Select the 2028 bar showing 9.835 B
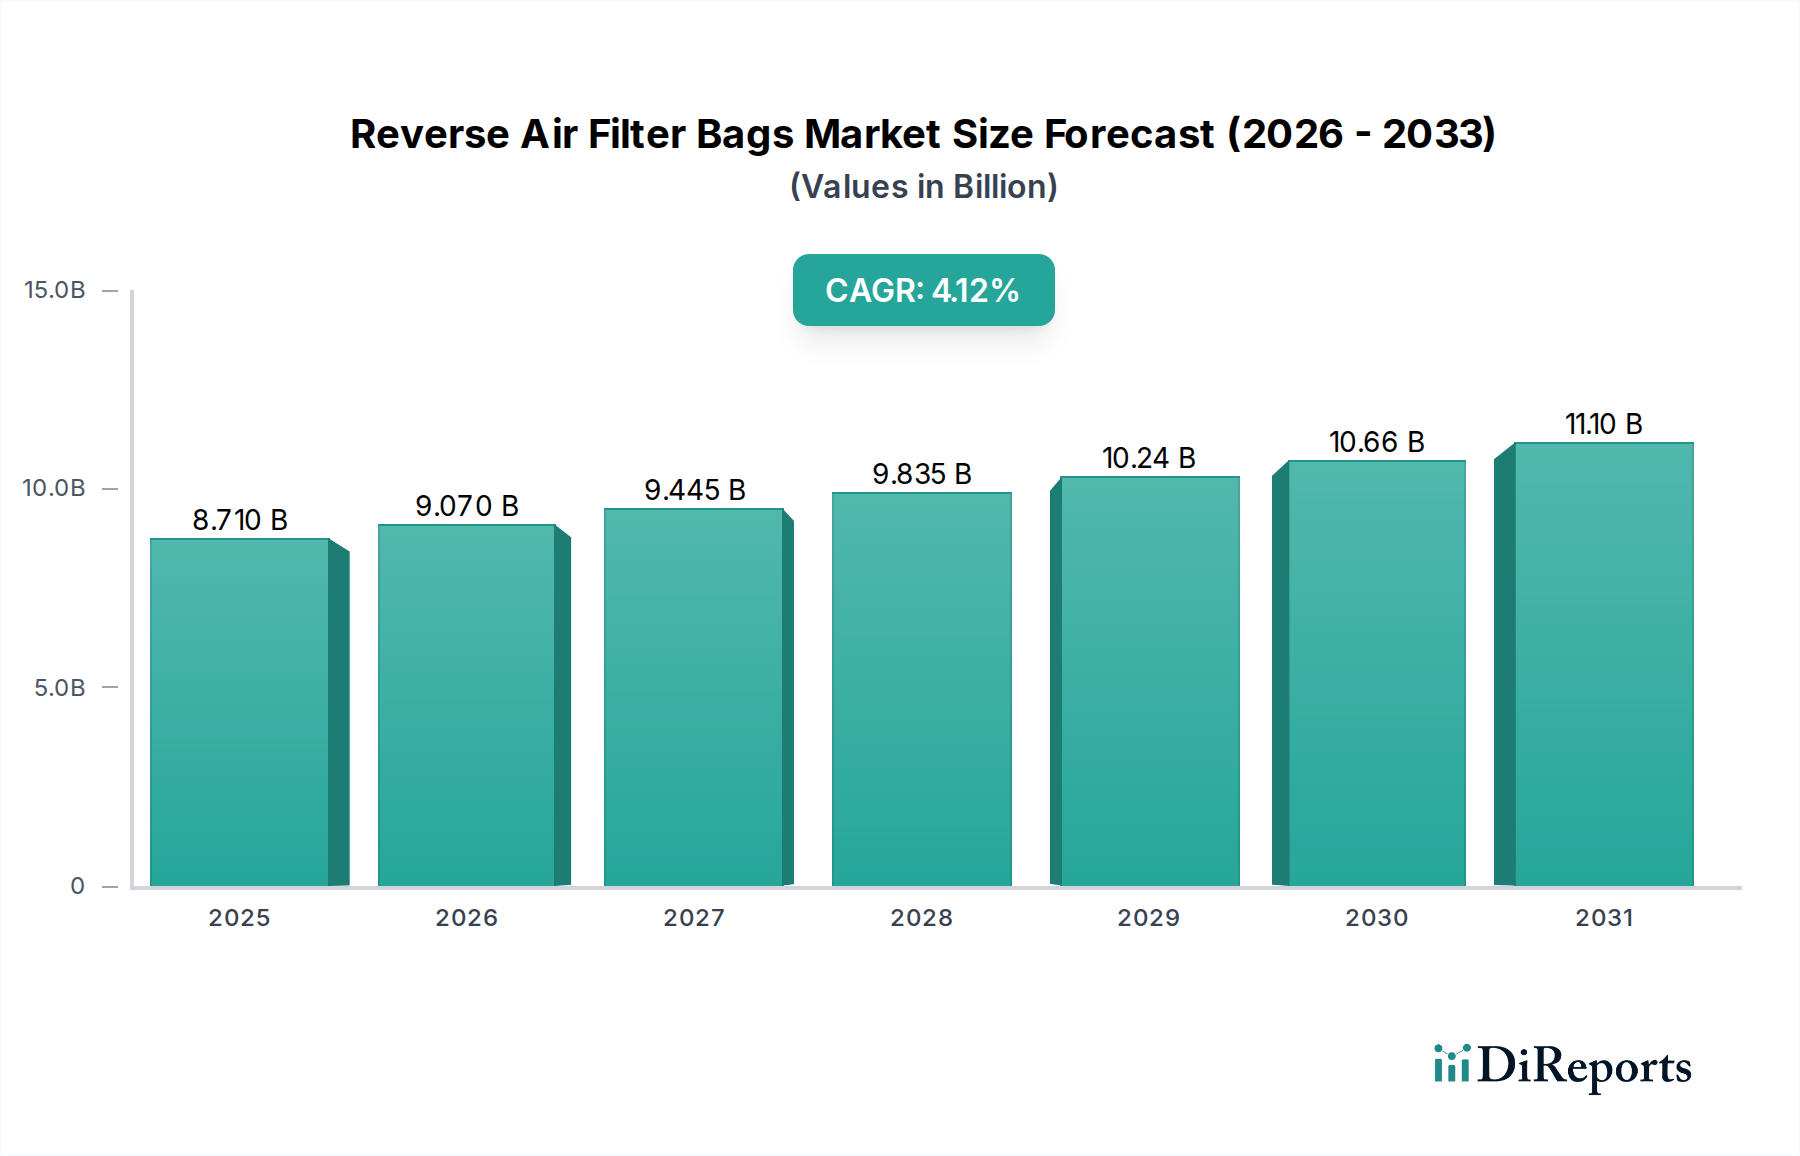This screenshot has width=1800, height=1156. (x=920, y=688)
